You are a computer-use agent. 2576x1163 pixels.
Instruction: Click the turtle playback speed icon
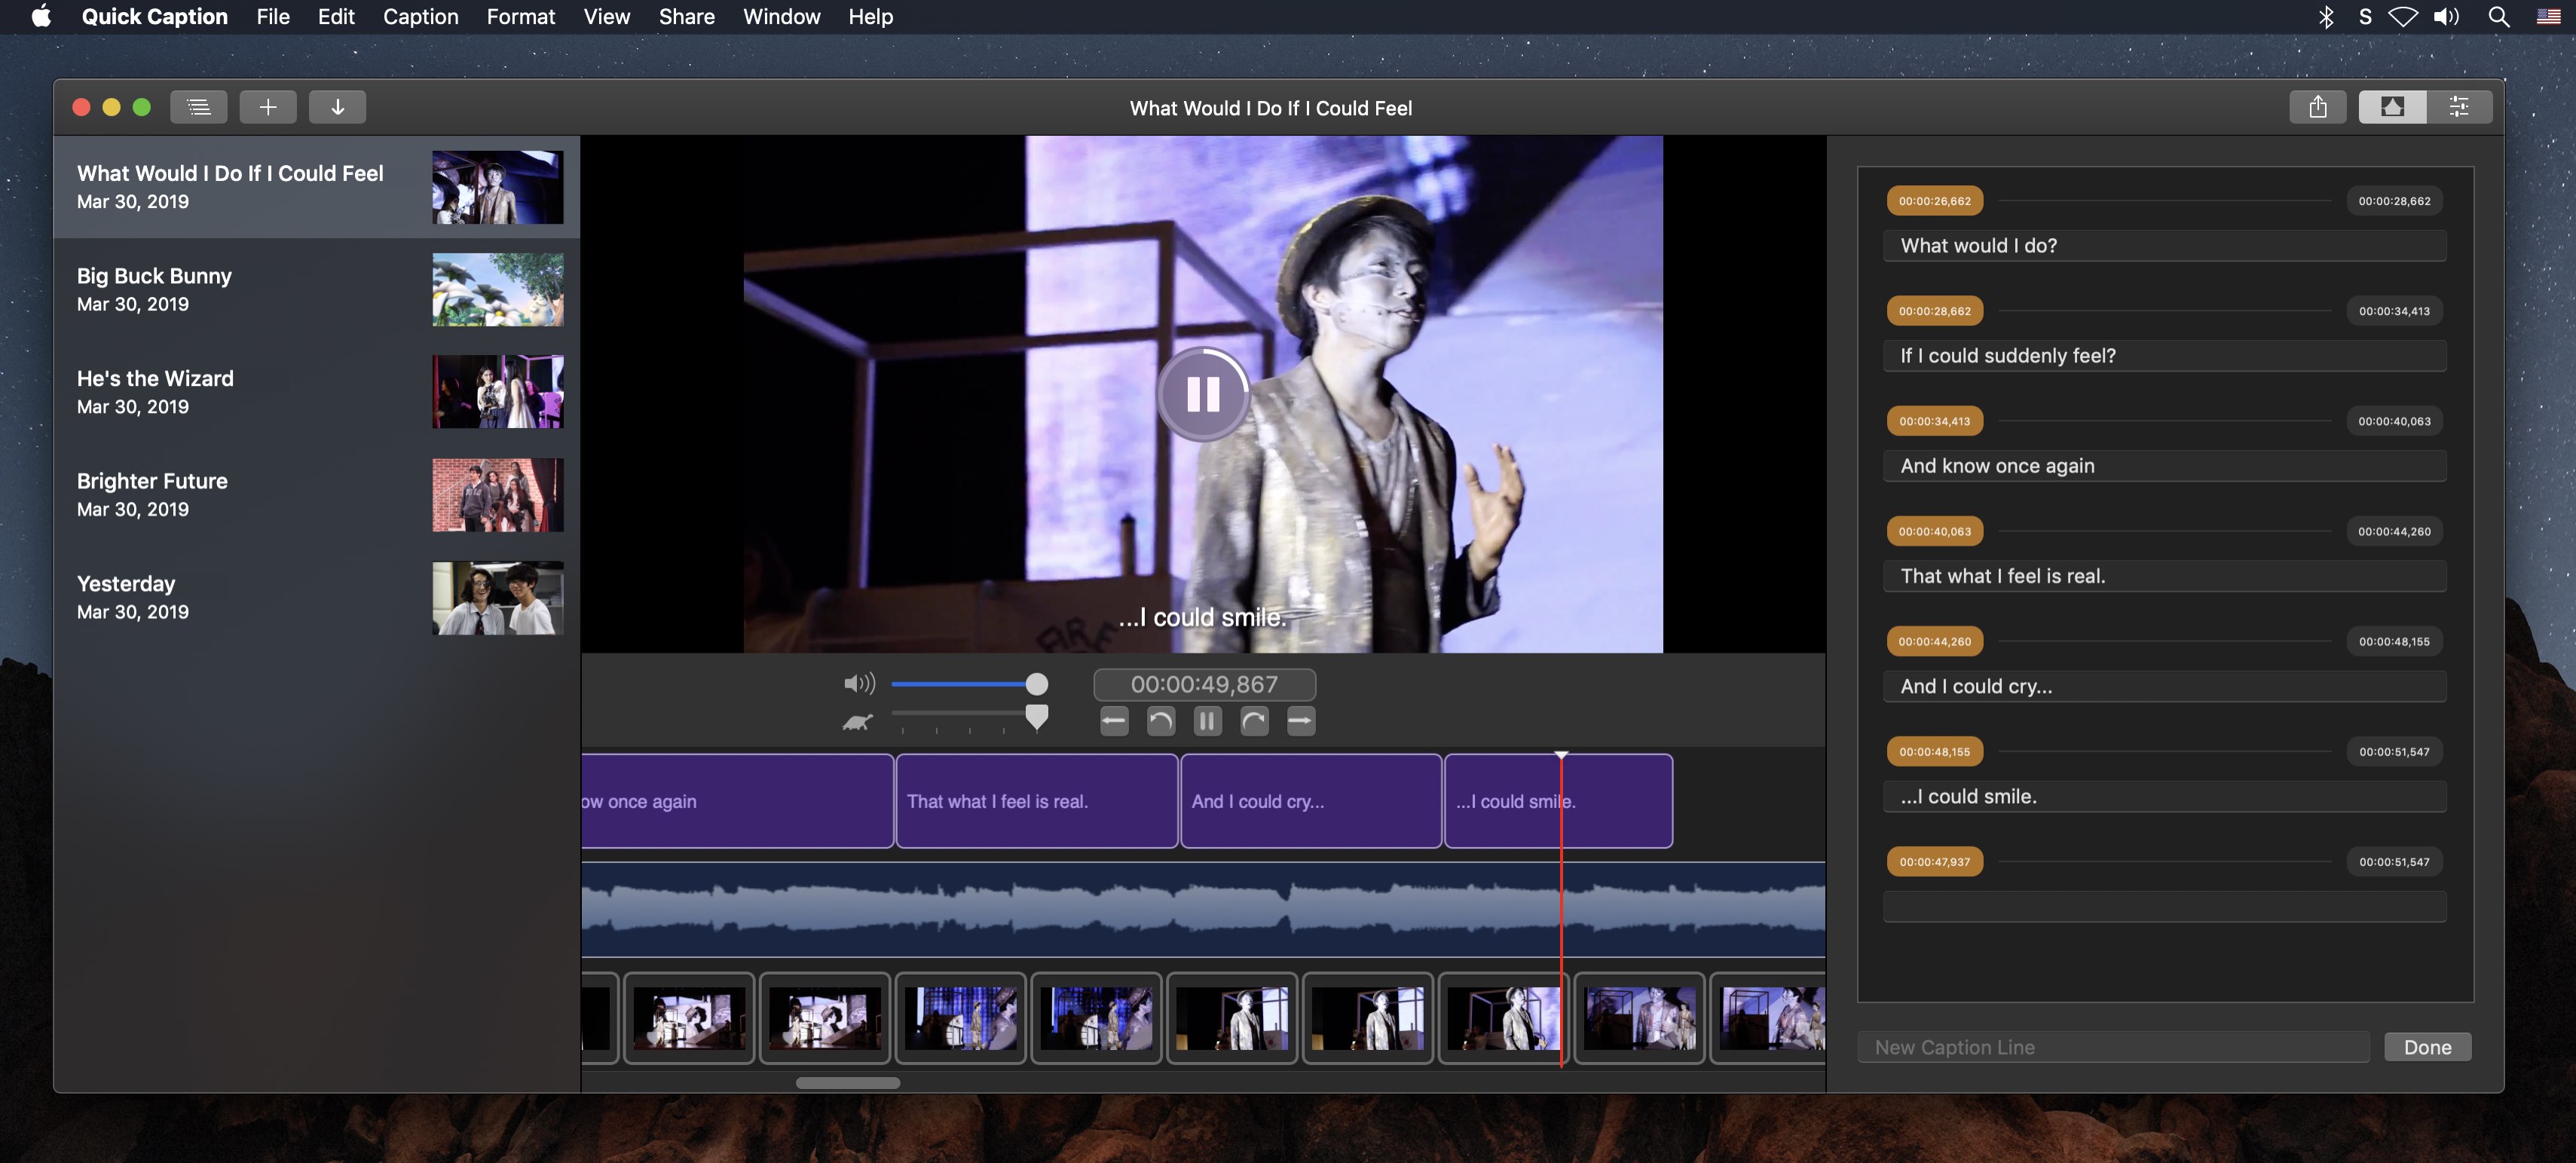coord(857,722)
